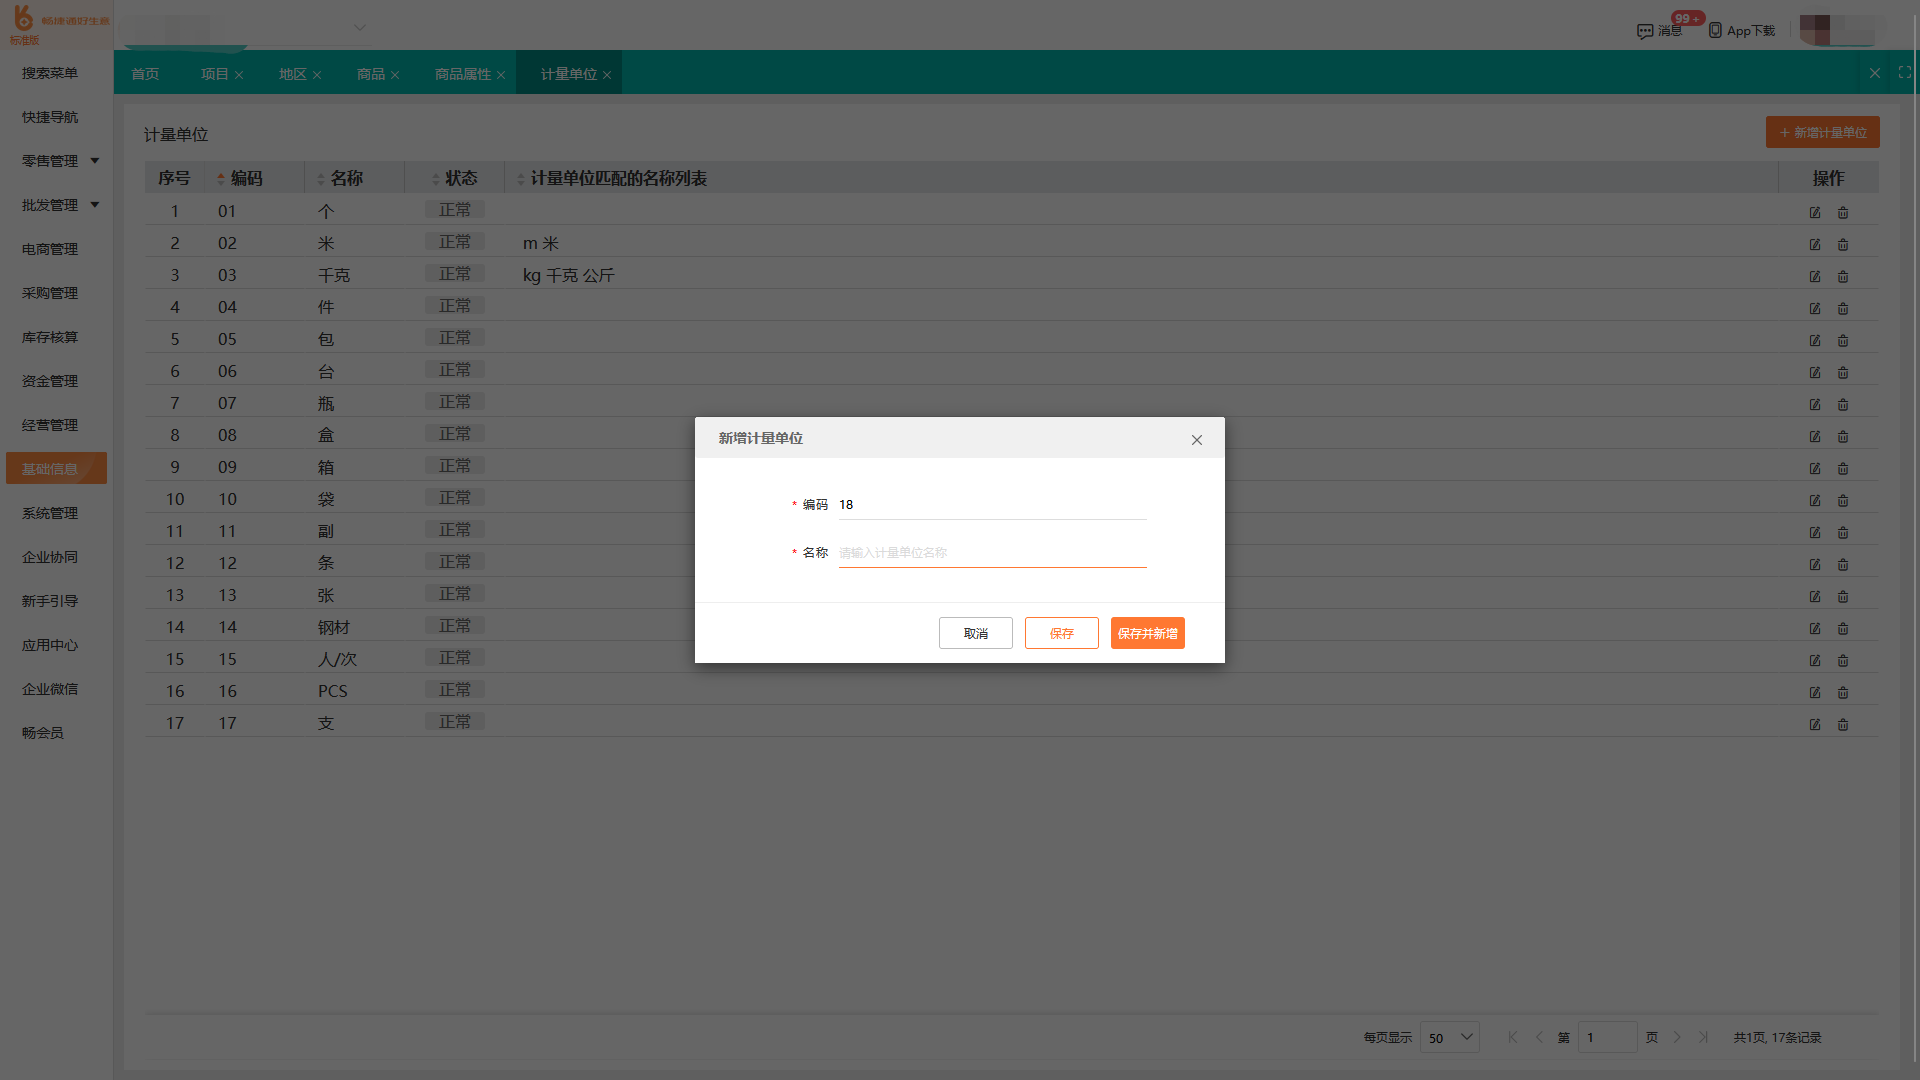
Task: Click 取消 button in dialog
Action: (x=976, y=632)
